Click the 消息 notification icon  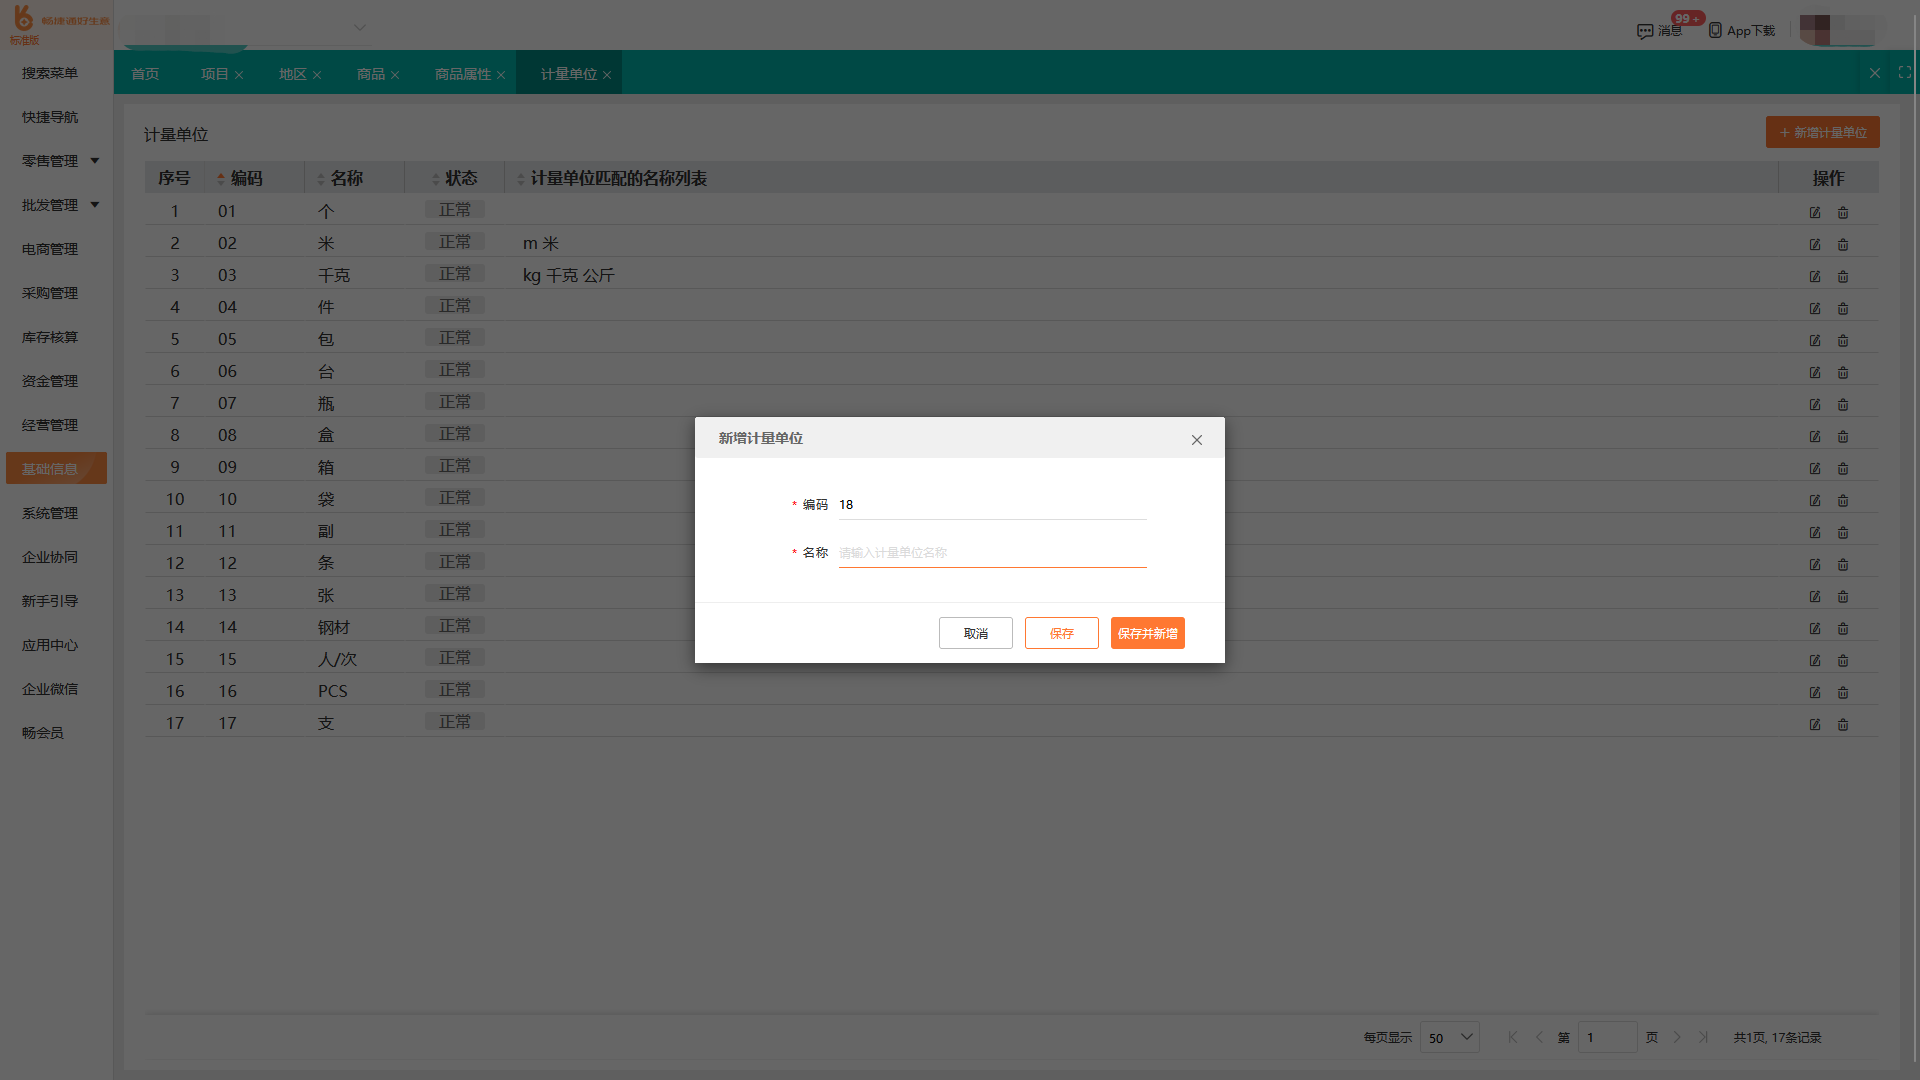point(1659,29)
